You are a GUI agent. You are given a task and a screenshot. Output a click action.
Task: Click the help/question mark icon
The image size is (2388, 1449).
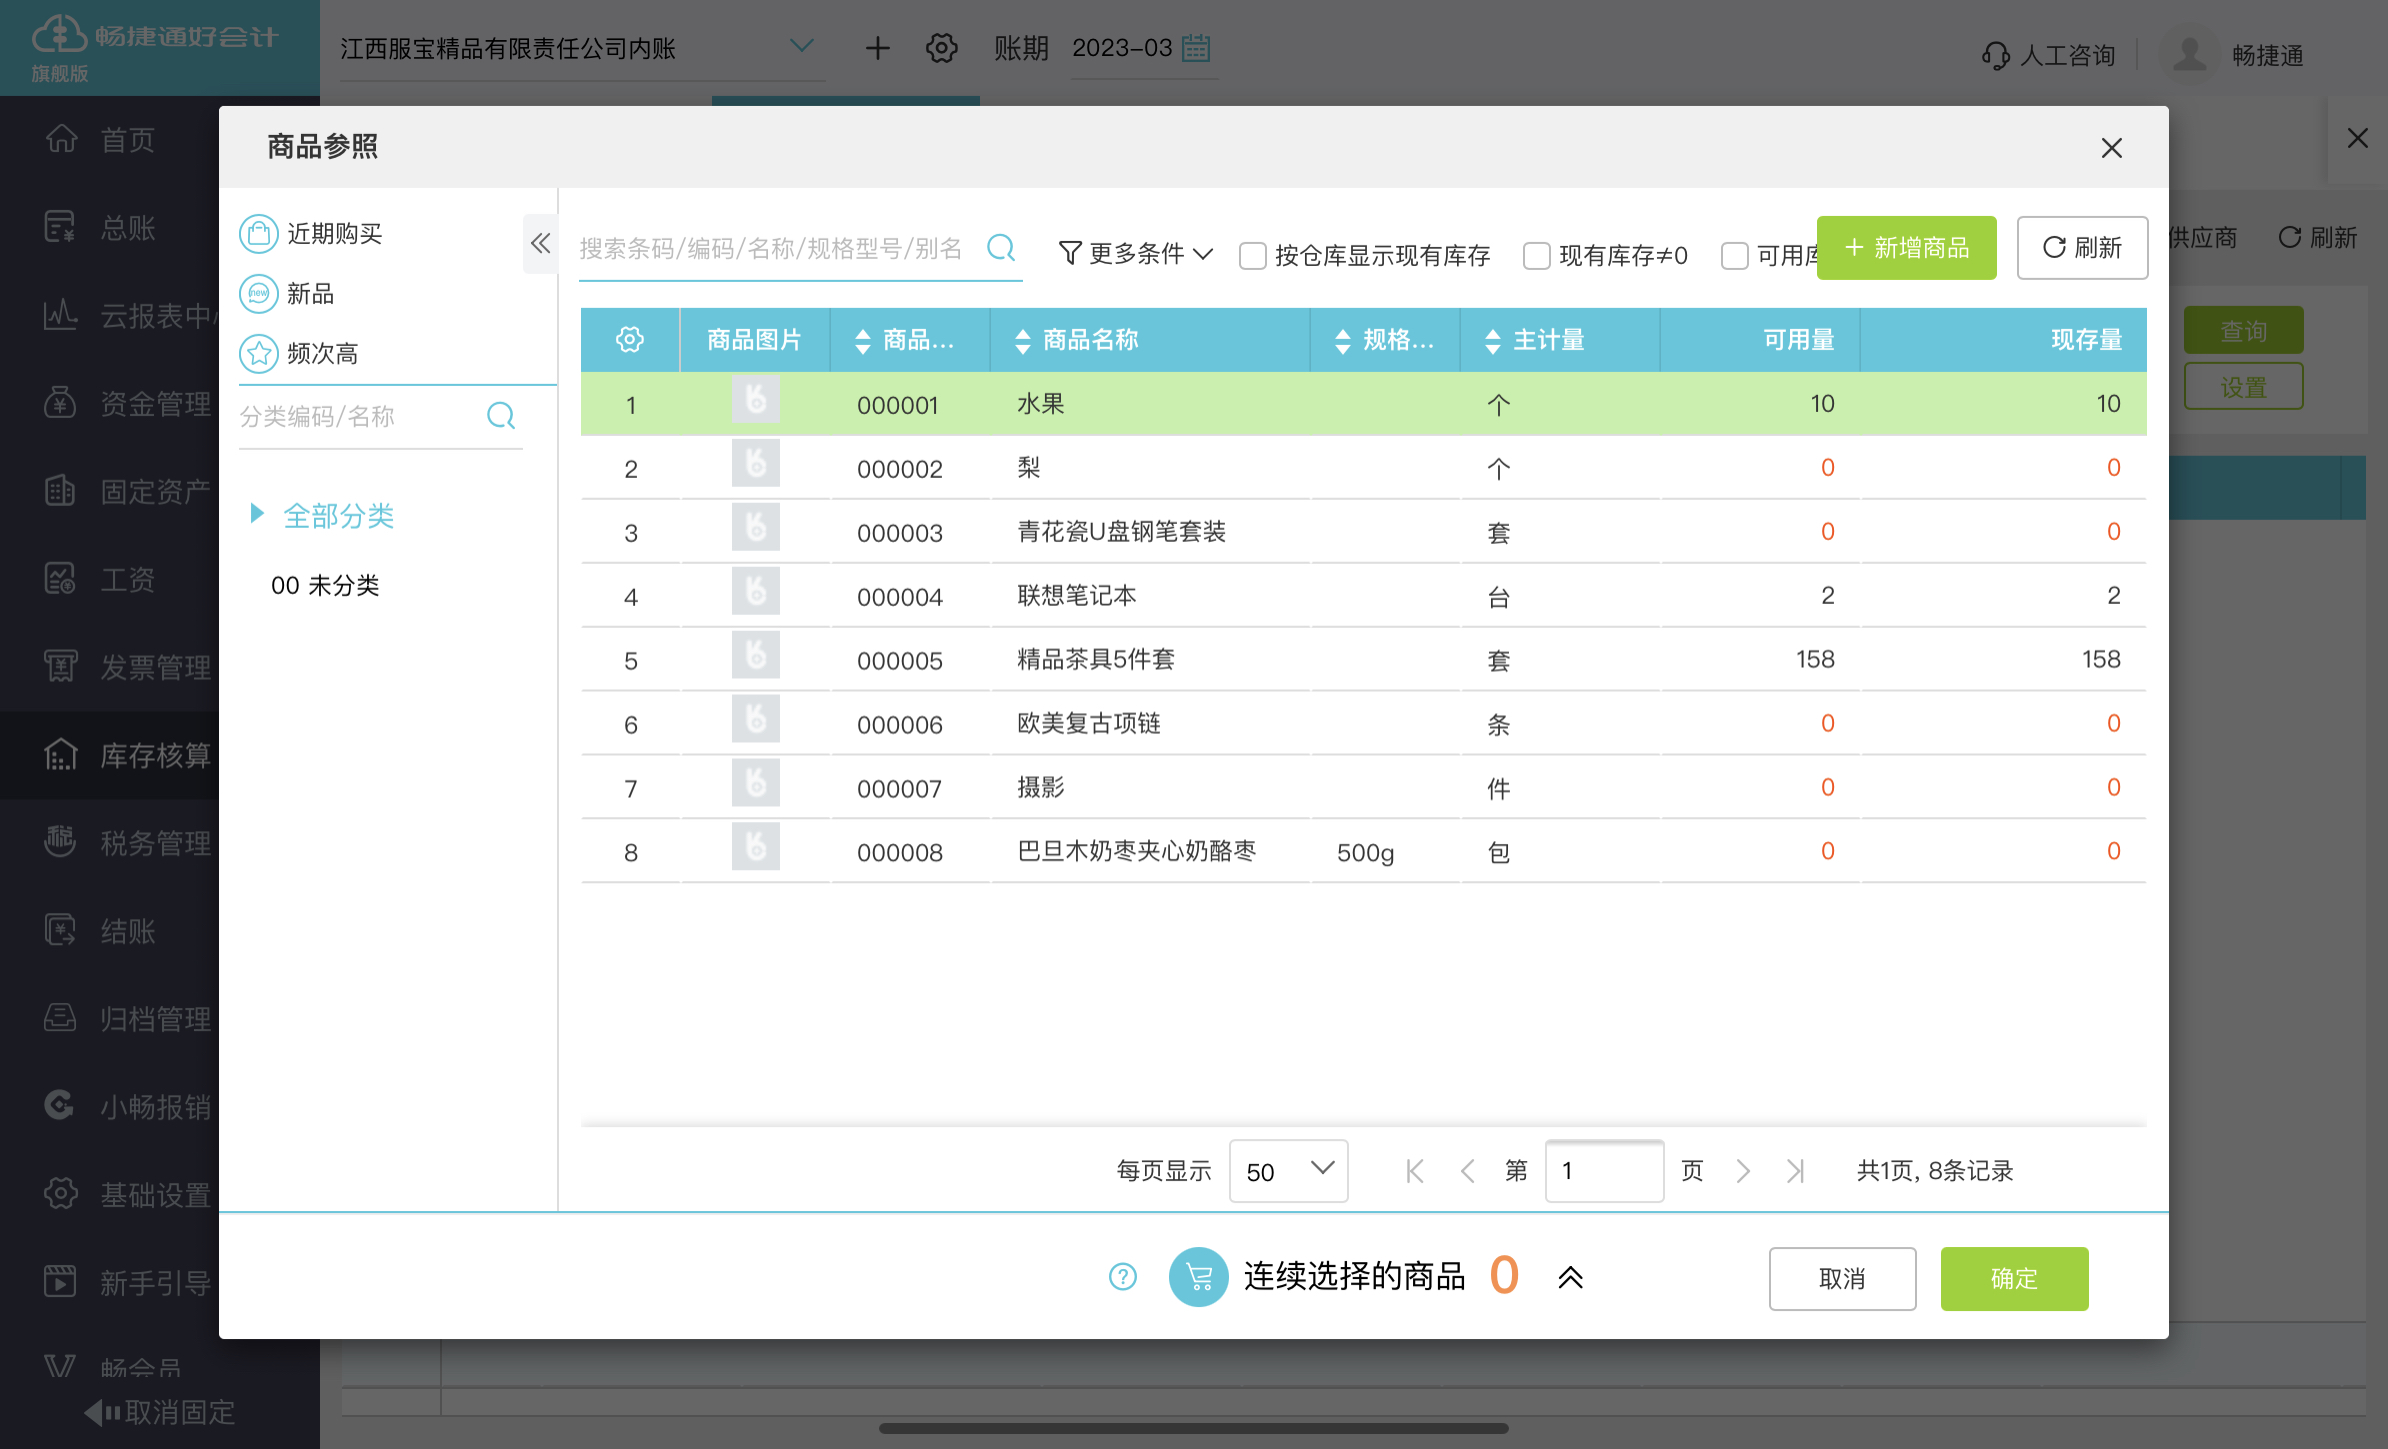[1122, 1275]
